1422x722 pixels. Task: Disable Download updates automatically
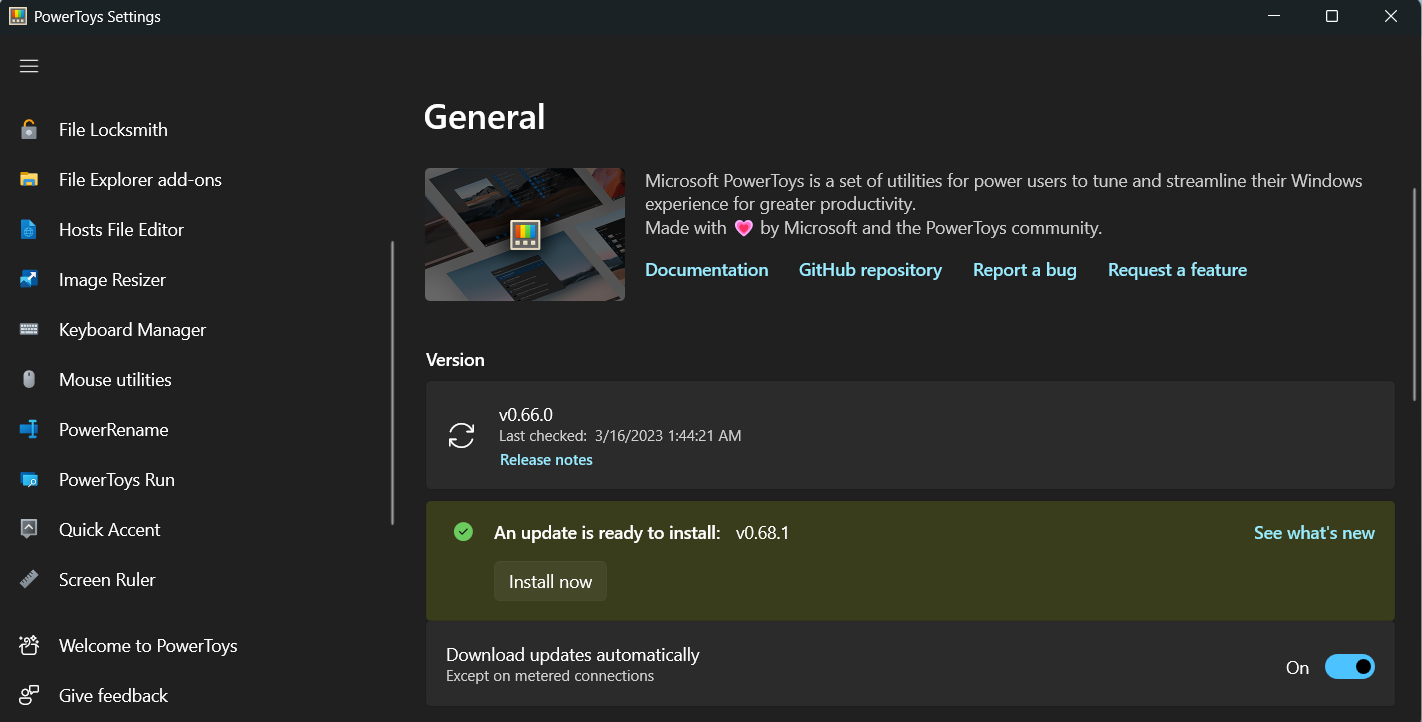pyautogui.click(x=1350, y=666)
